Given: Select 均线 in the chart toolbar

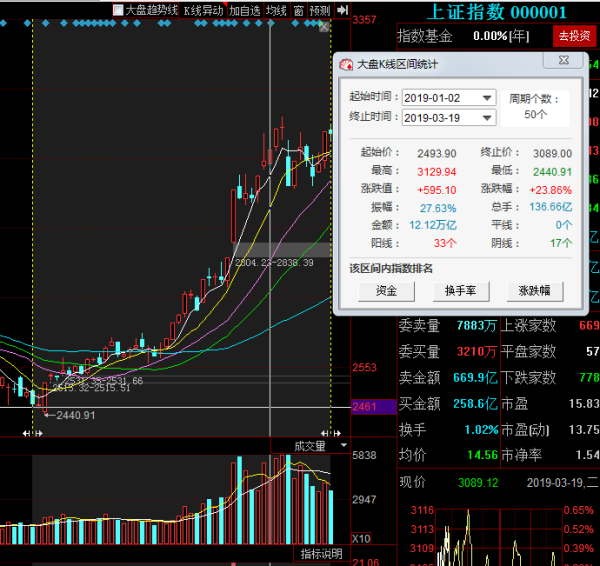Looking at the screenshot, I should tap(276, 10).
